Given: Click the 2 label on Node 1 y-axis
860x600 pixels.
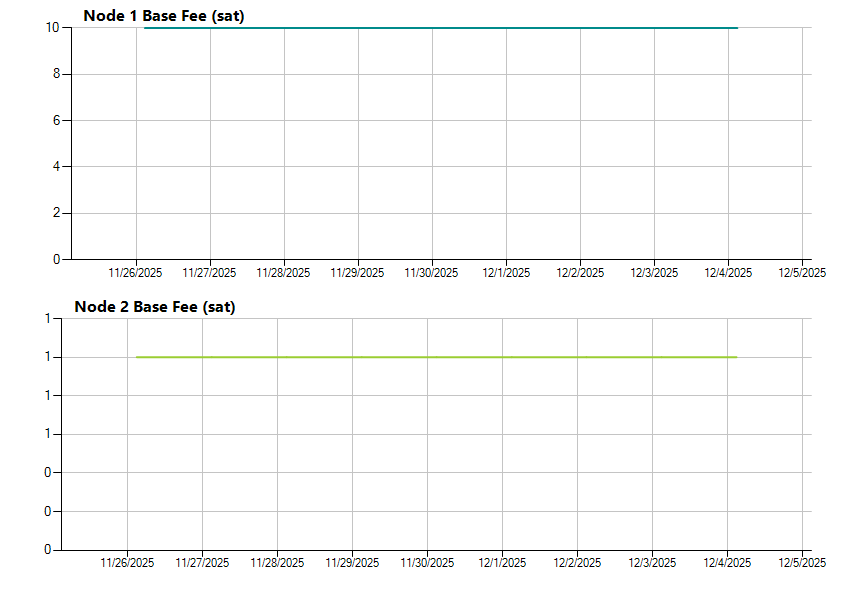Looking at the screenshot, I should [56, 213].
